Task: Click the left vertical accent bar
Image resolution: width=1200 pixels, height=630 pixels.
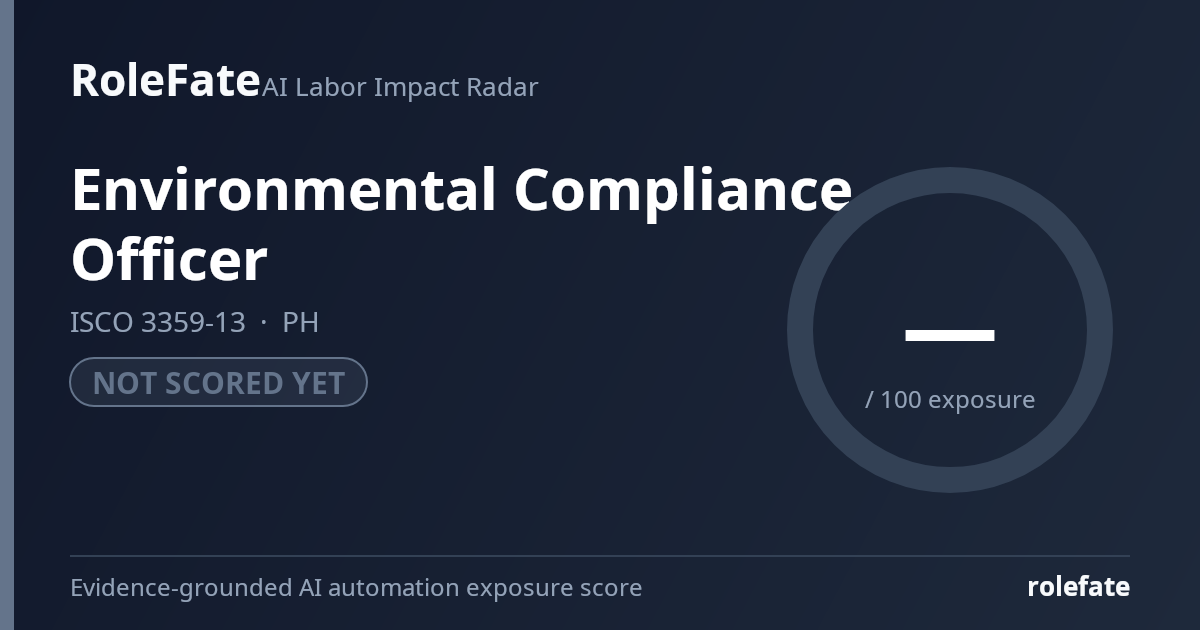Action: [7, 315]
